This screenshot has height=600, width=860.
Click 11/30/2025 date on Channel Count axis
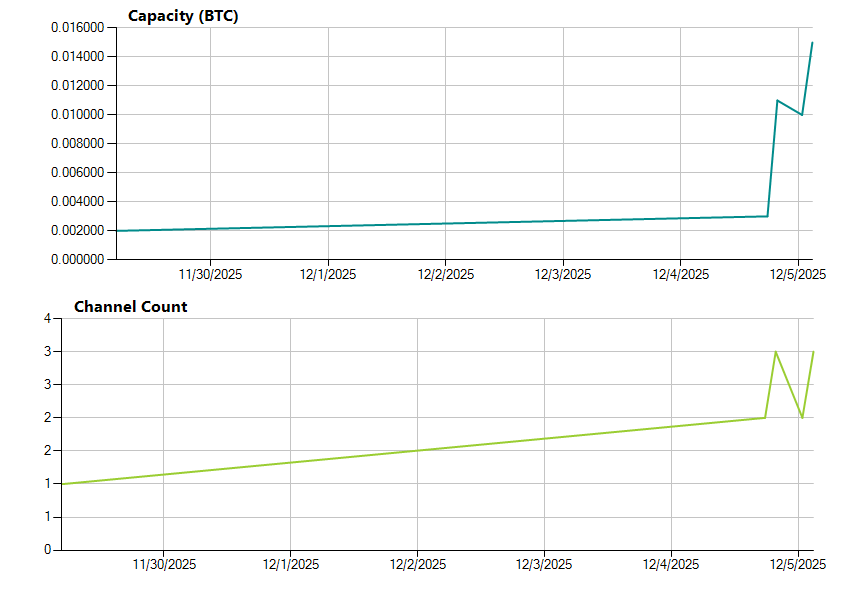pos(164,565)
